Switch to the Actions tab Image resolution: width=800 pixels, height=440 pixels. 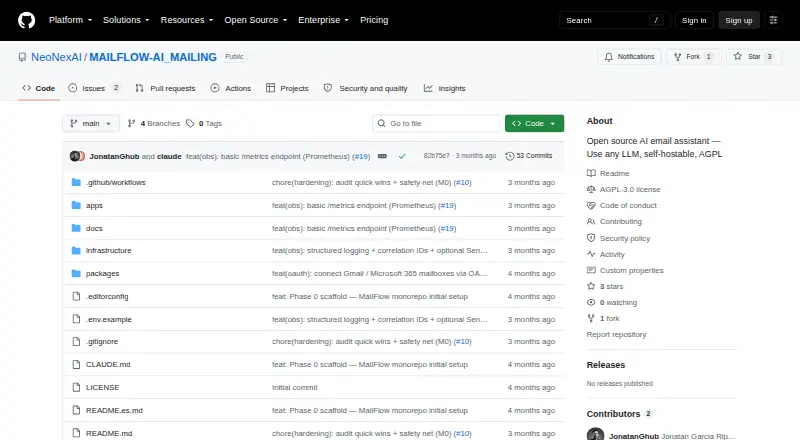pyautogui.click(x=231, y=88)
